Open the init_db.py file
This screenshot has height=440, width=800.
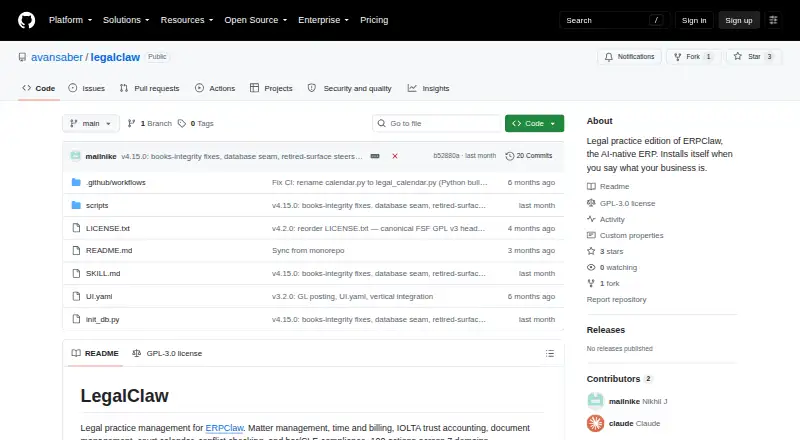(x=103, y=319)
